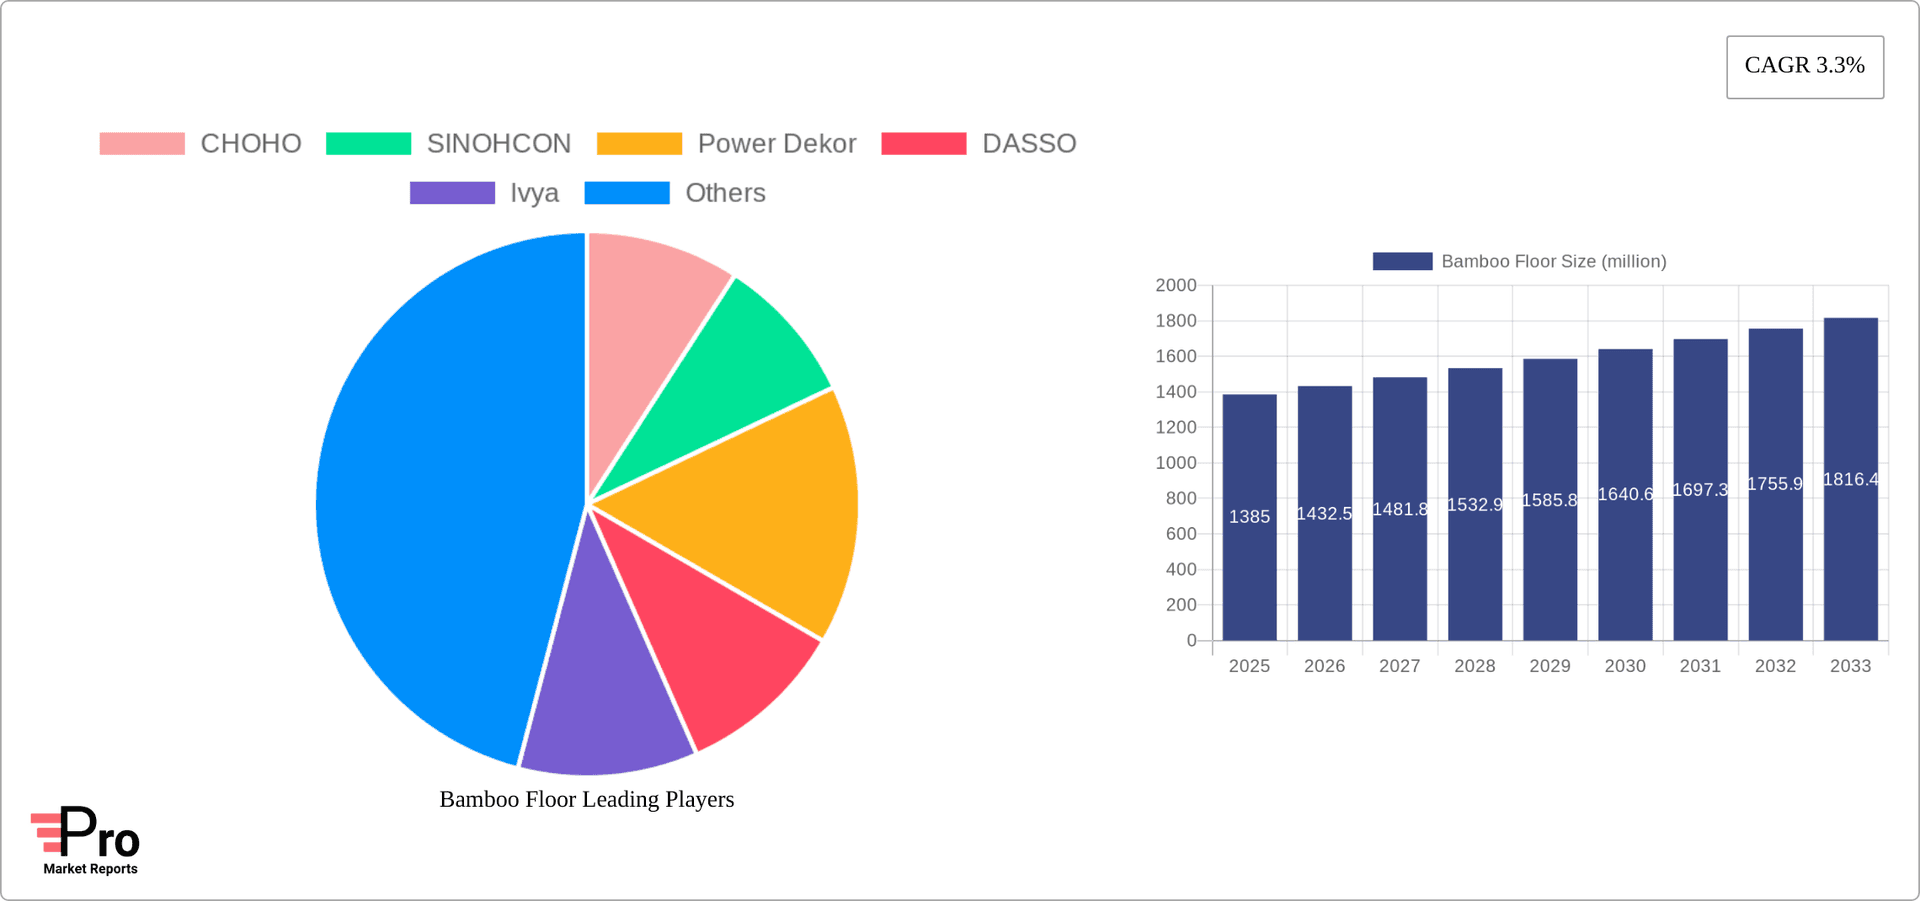The width and height of the screenshot is (1920, 901).
Task: Expand the SINOHCON legend entry
Action: coord(499,143)
